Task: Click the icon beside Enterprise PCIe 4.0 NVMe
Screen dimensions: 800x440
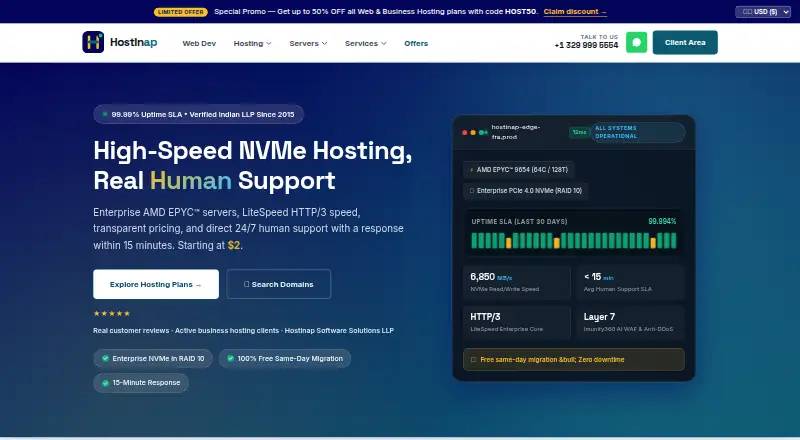Action: click(x=471, y=191)
